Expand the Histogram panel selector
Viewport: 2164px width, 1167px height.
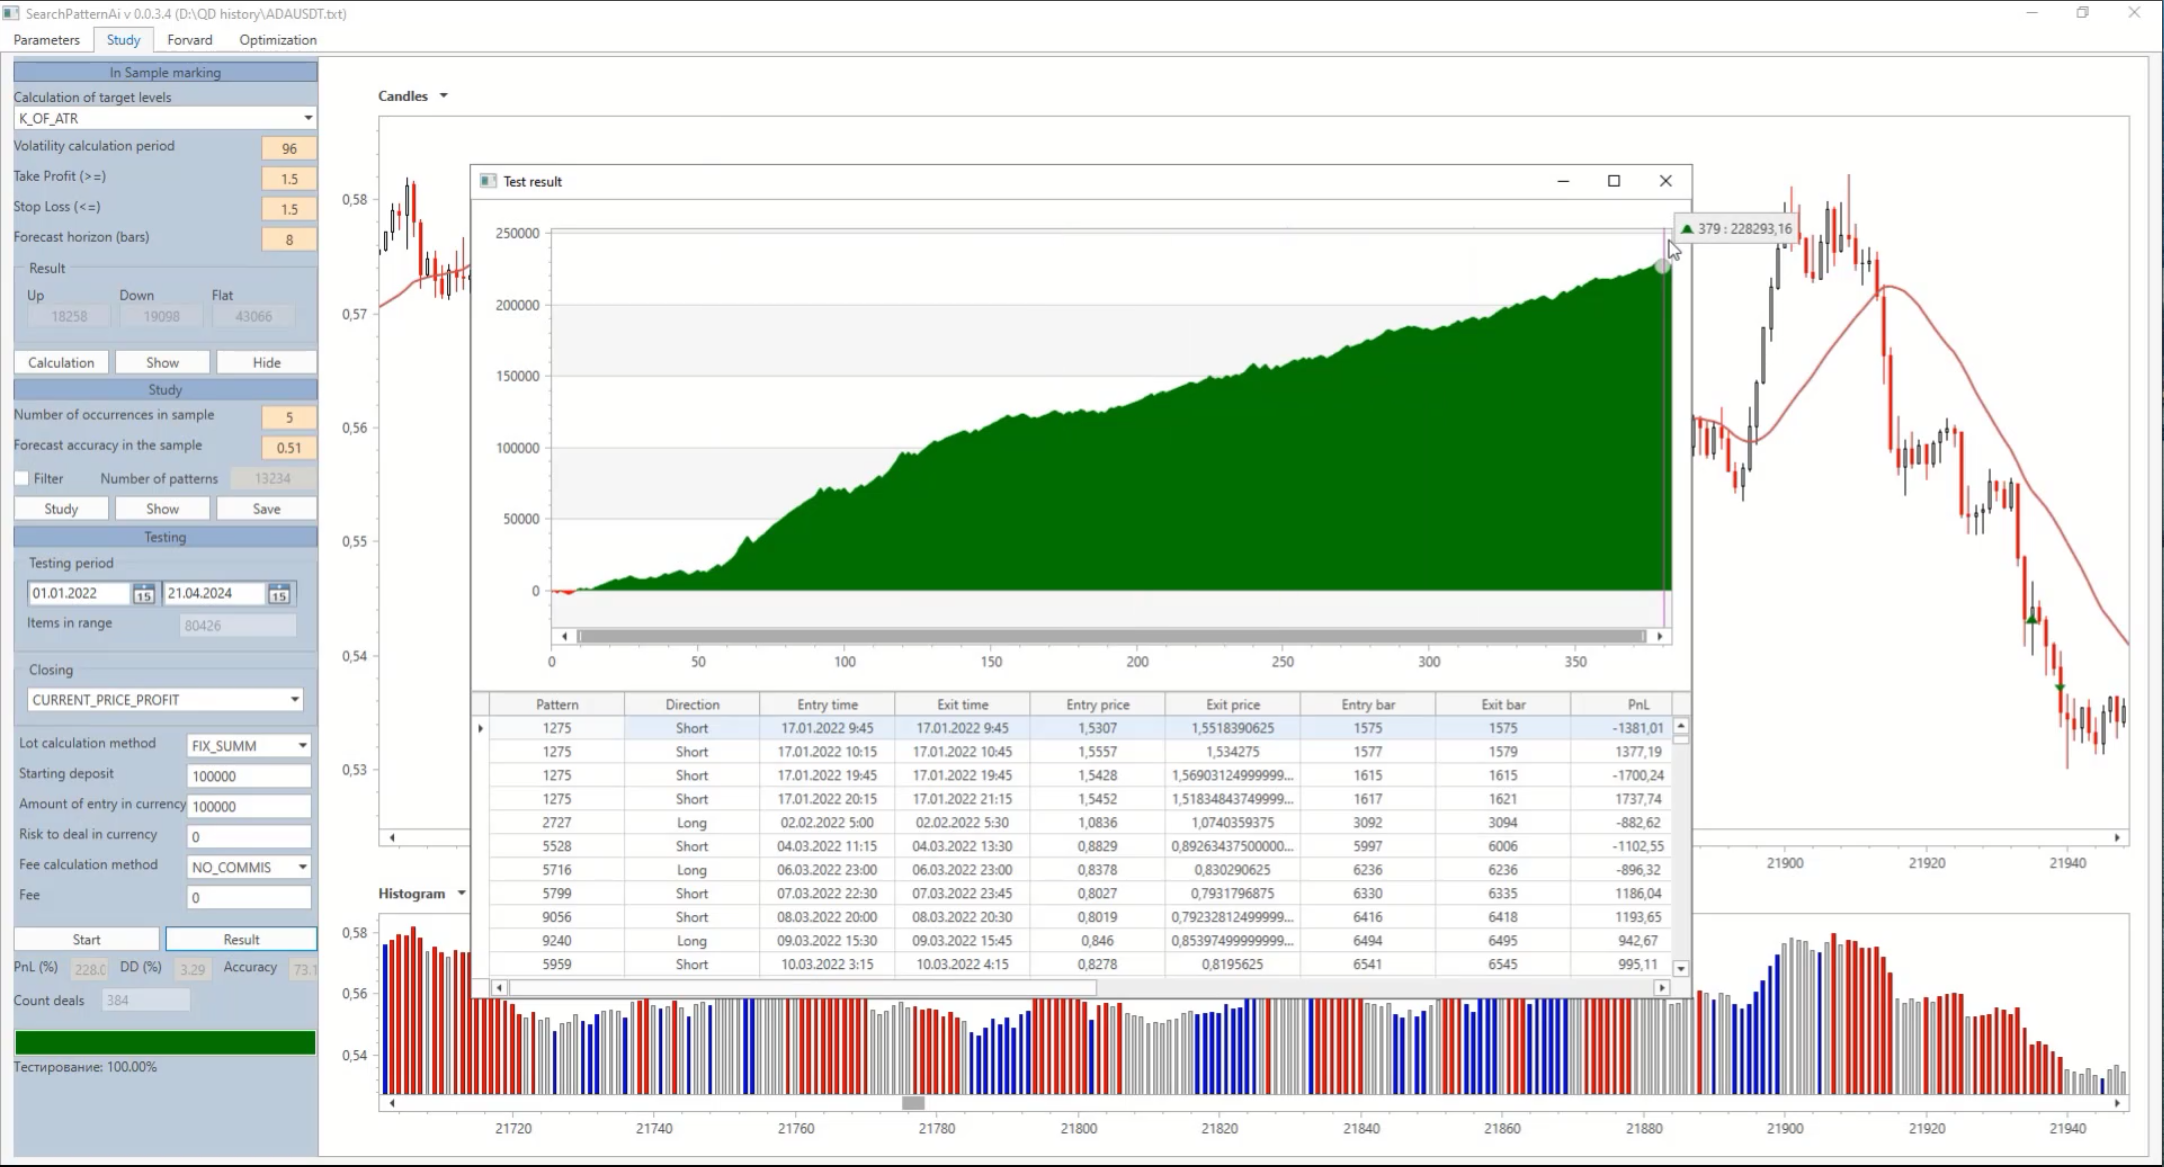point(461,892)
